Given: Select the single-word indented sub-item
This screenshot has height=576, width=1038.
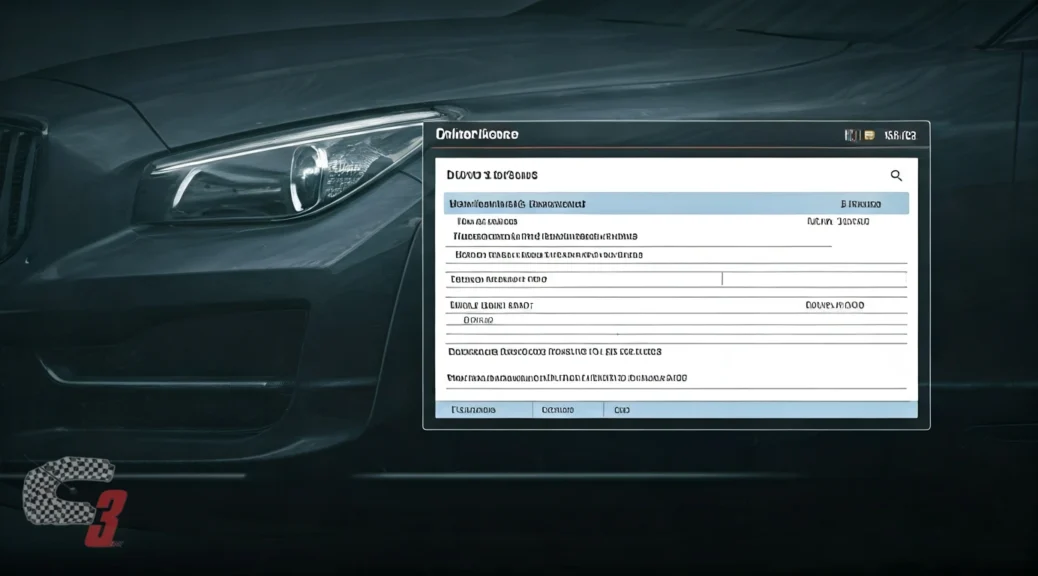Looking at the screenshot, I should point(479,321).
